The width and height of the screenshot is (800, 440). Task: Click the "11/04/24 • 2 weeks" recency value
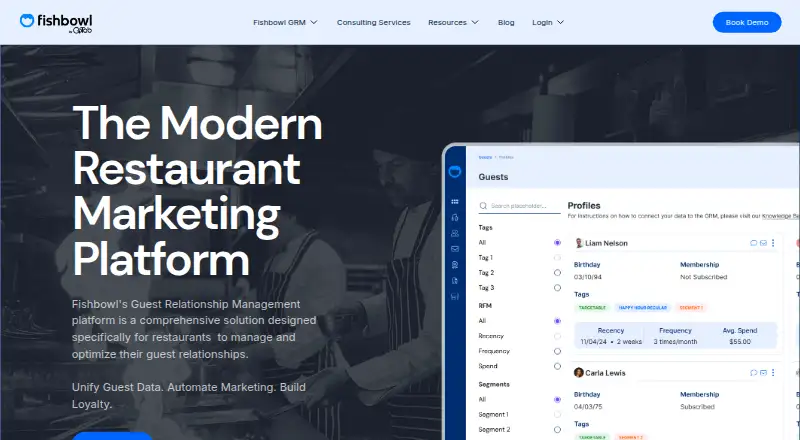611,342
